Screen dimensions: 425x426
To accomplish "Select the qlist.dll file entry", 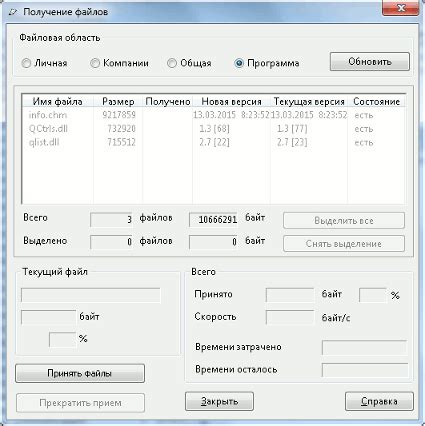I will 213,142.
